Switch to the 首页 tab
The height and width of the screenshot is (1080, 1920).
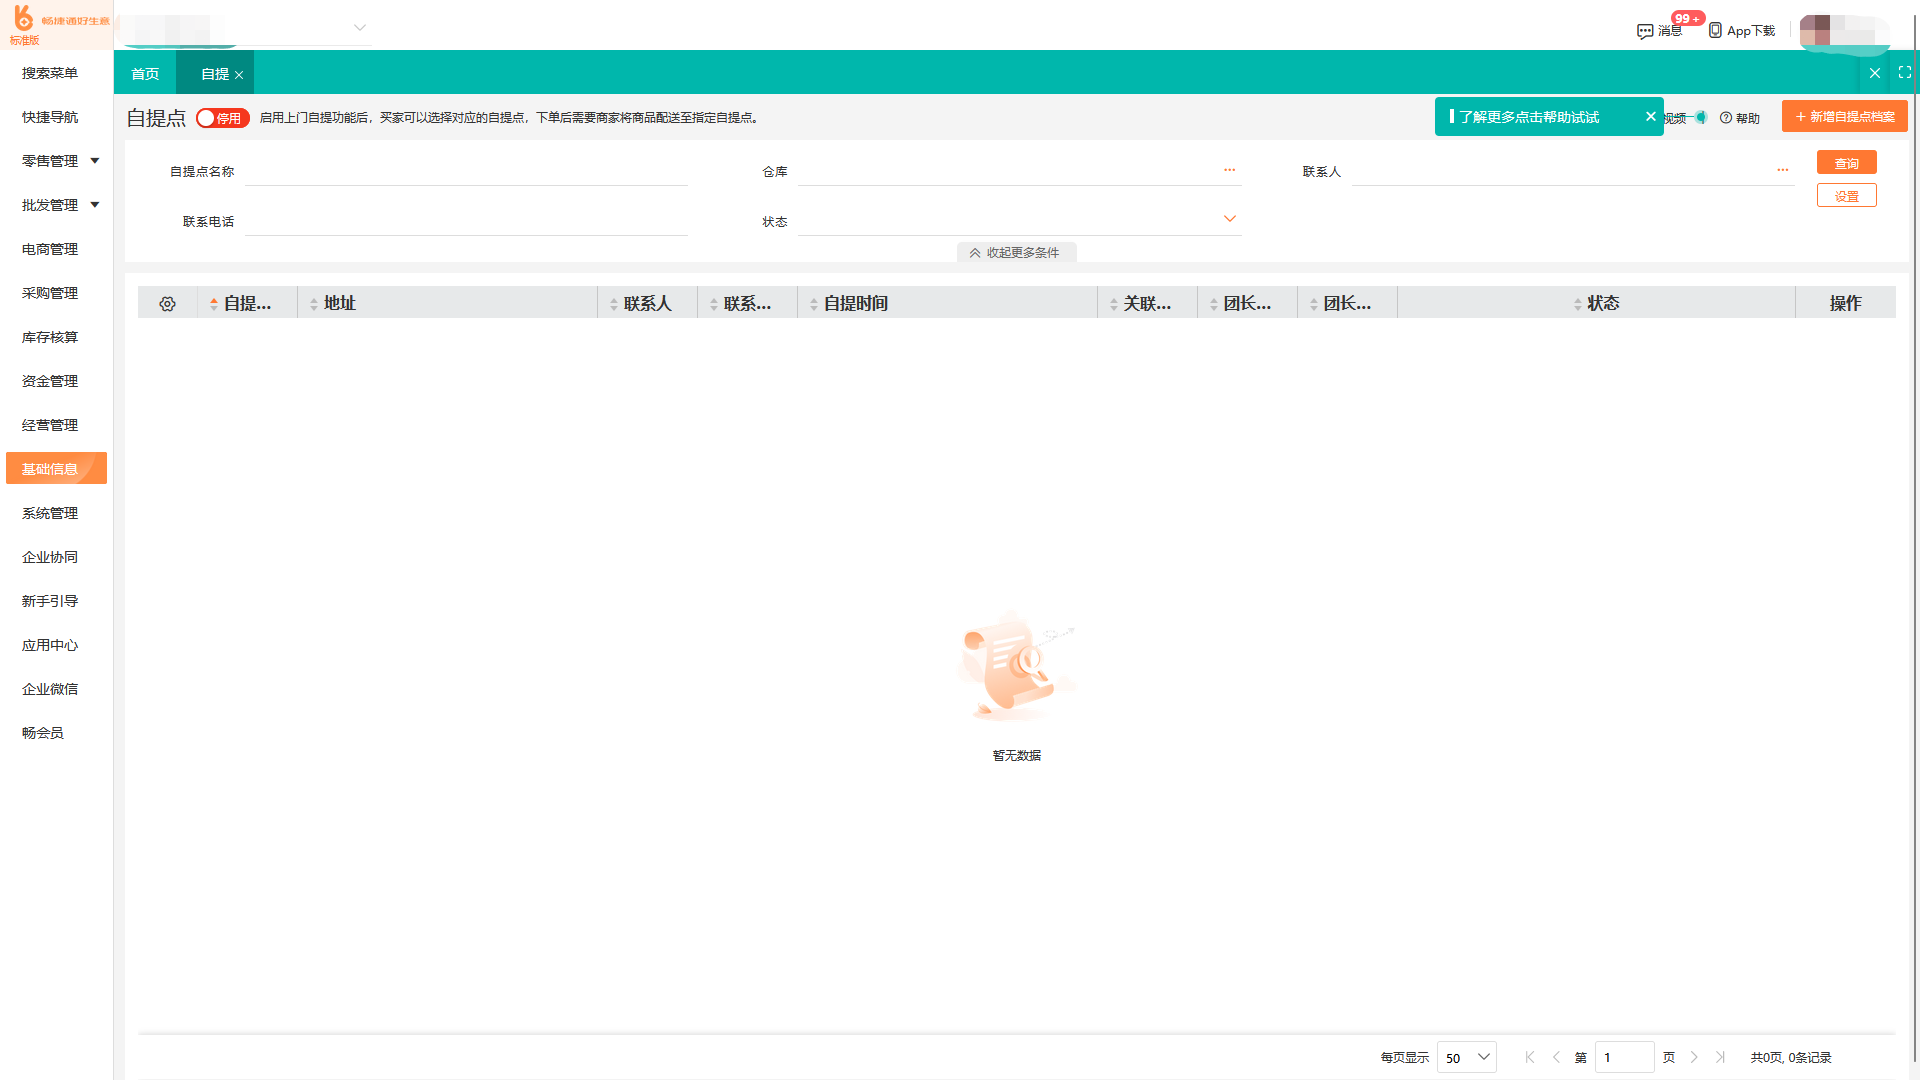145,73
